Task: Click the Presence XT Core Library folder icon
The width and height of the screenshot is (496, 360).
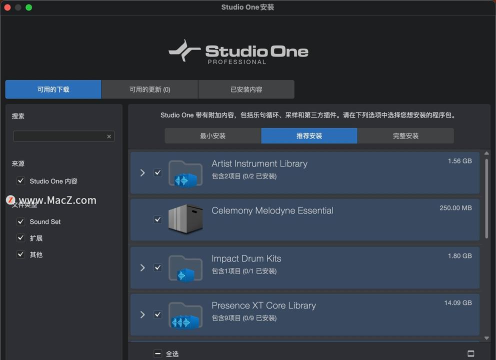Action: coord(185,315)
